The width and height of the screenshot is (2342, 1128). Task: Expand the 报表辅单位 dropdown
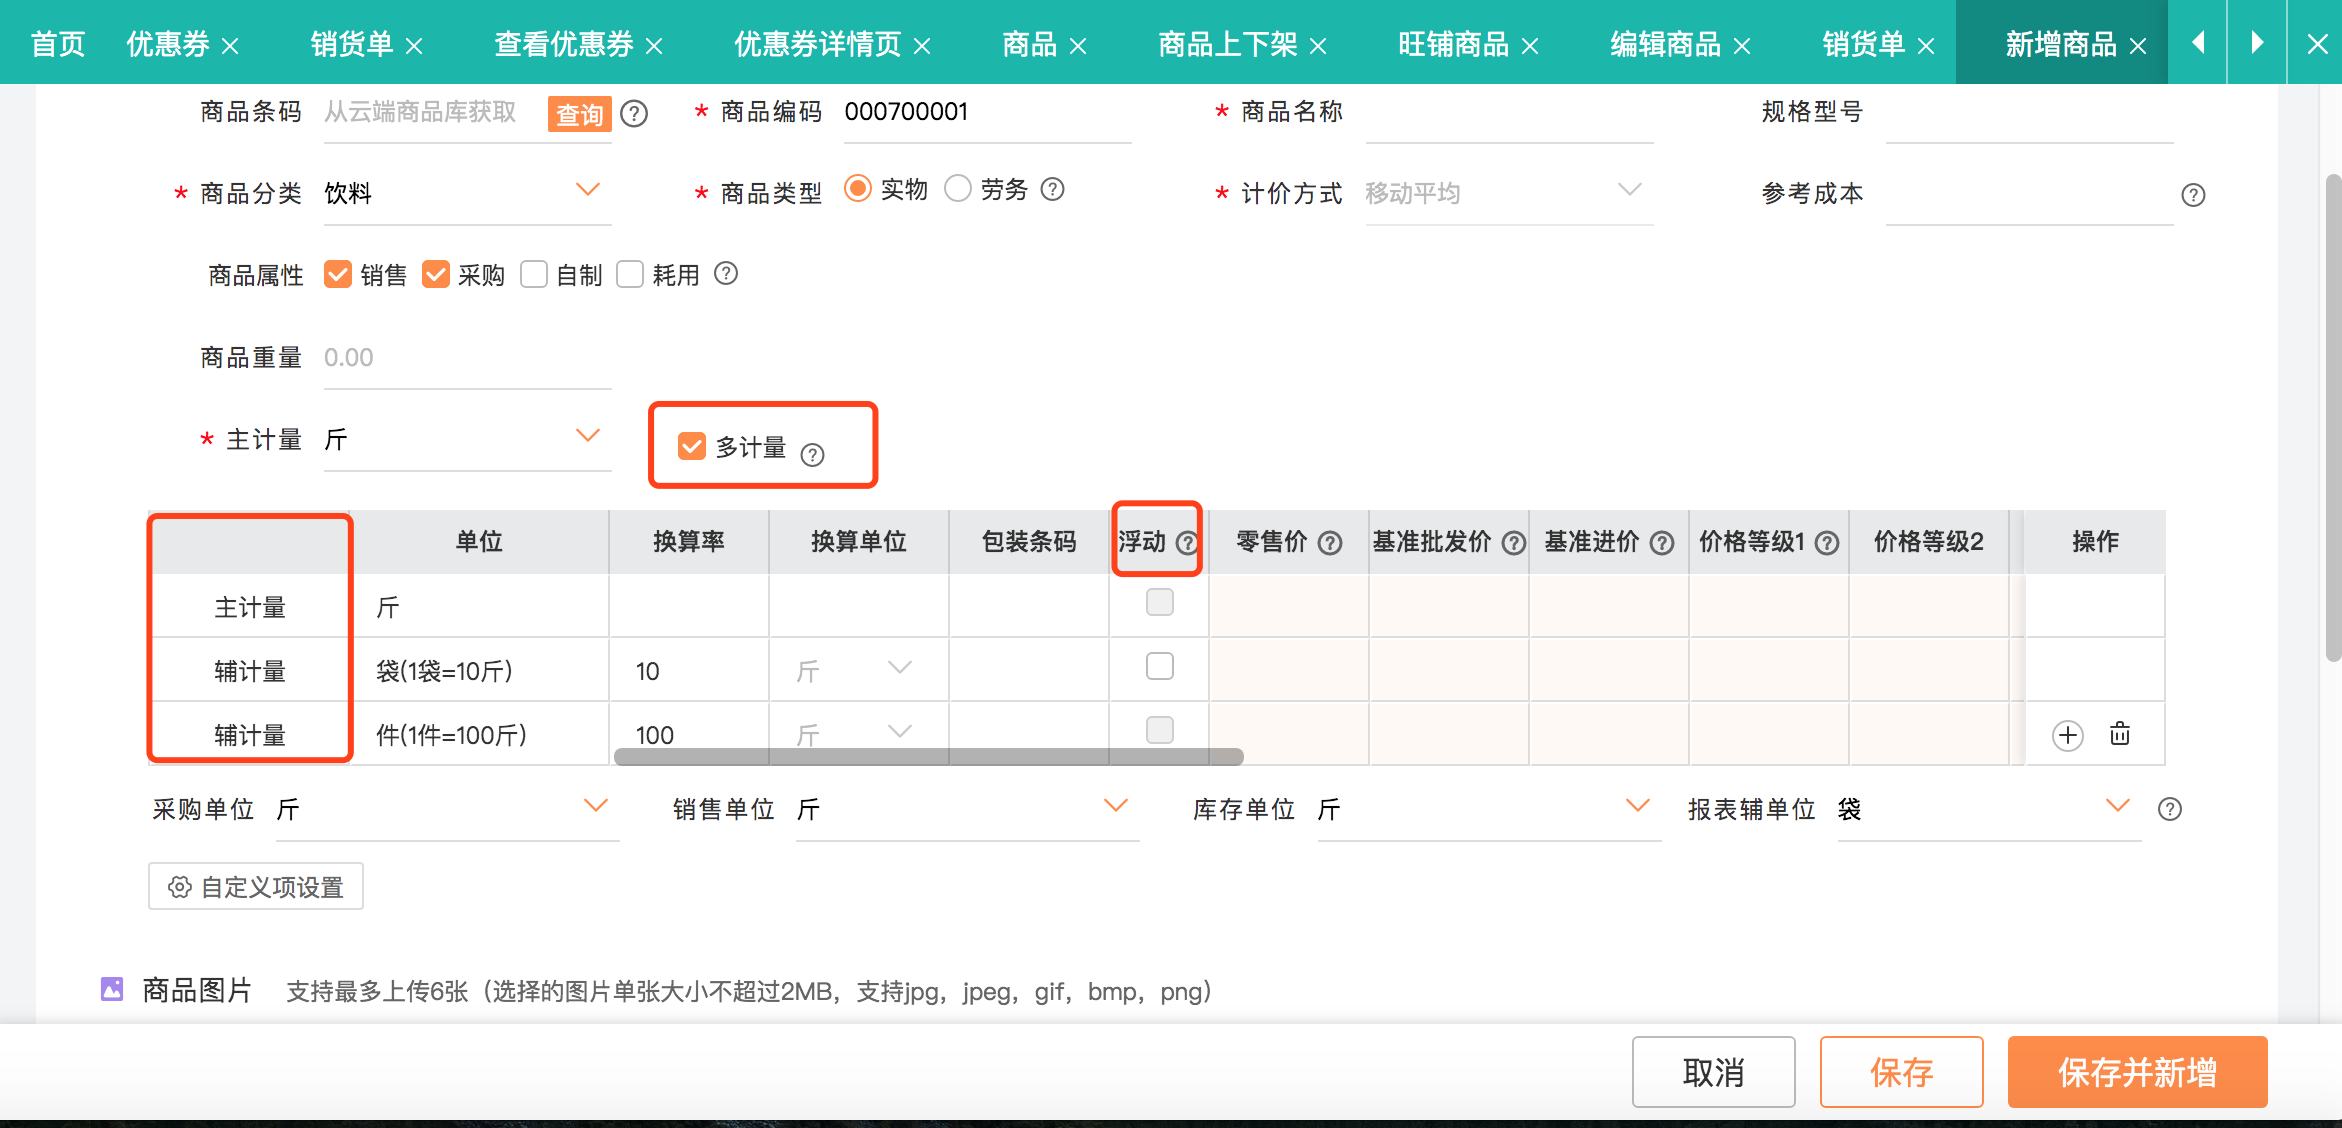point(2121,810)
